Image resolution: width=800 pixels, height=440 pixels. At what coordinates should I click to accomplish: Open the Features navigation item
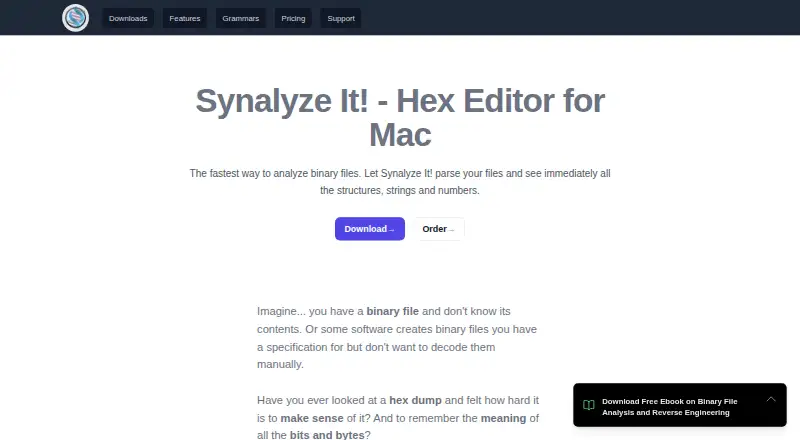point(185,18)
